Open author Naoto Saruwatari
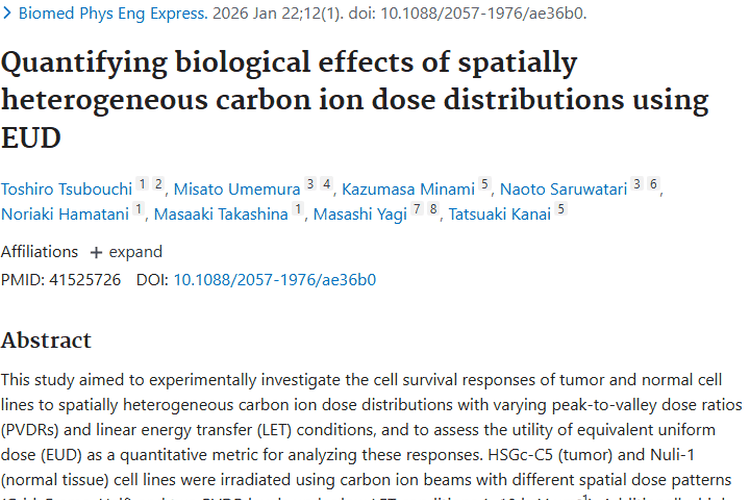Viewport: 750px width, 500px height. pyautogui.click(x=563, y=189)
